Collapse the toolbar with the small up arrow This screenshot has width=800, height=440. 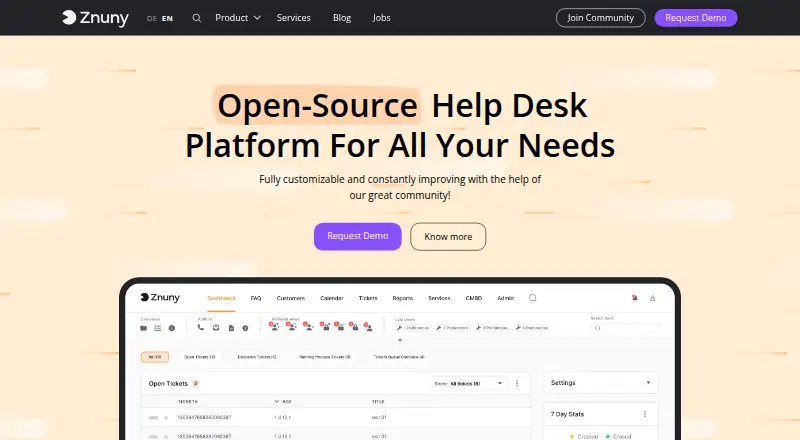pos(400,339)
